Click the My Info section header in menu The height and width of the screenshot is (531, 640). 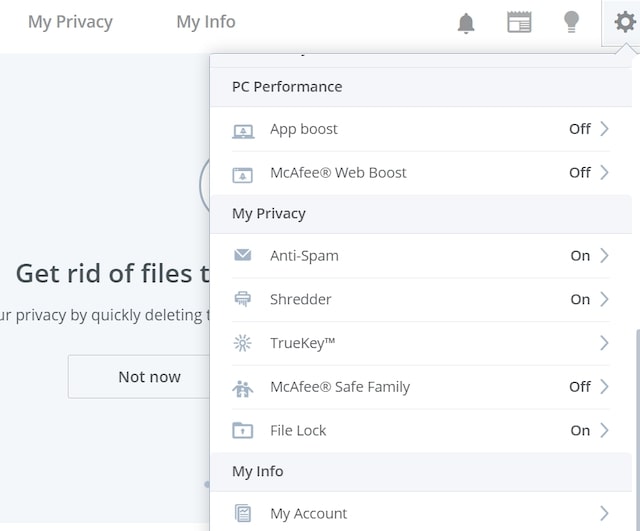[421, 471]
